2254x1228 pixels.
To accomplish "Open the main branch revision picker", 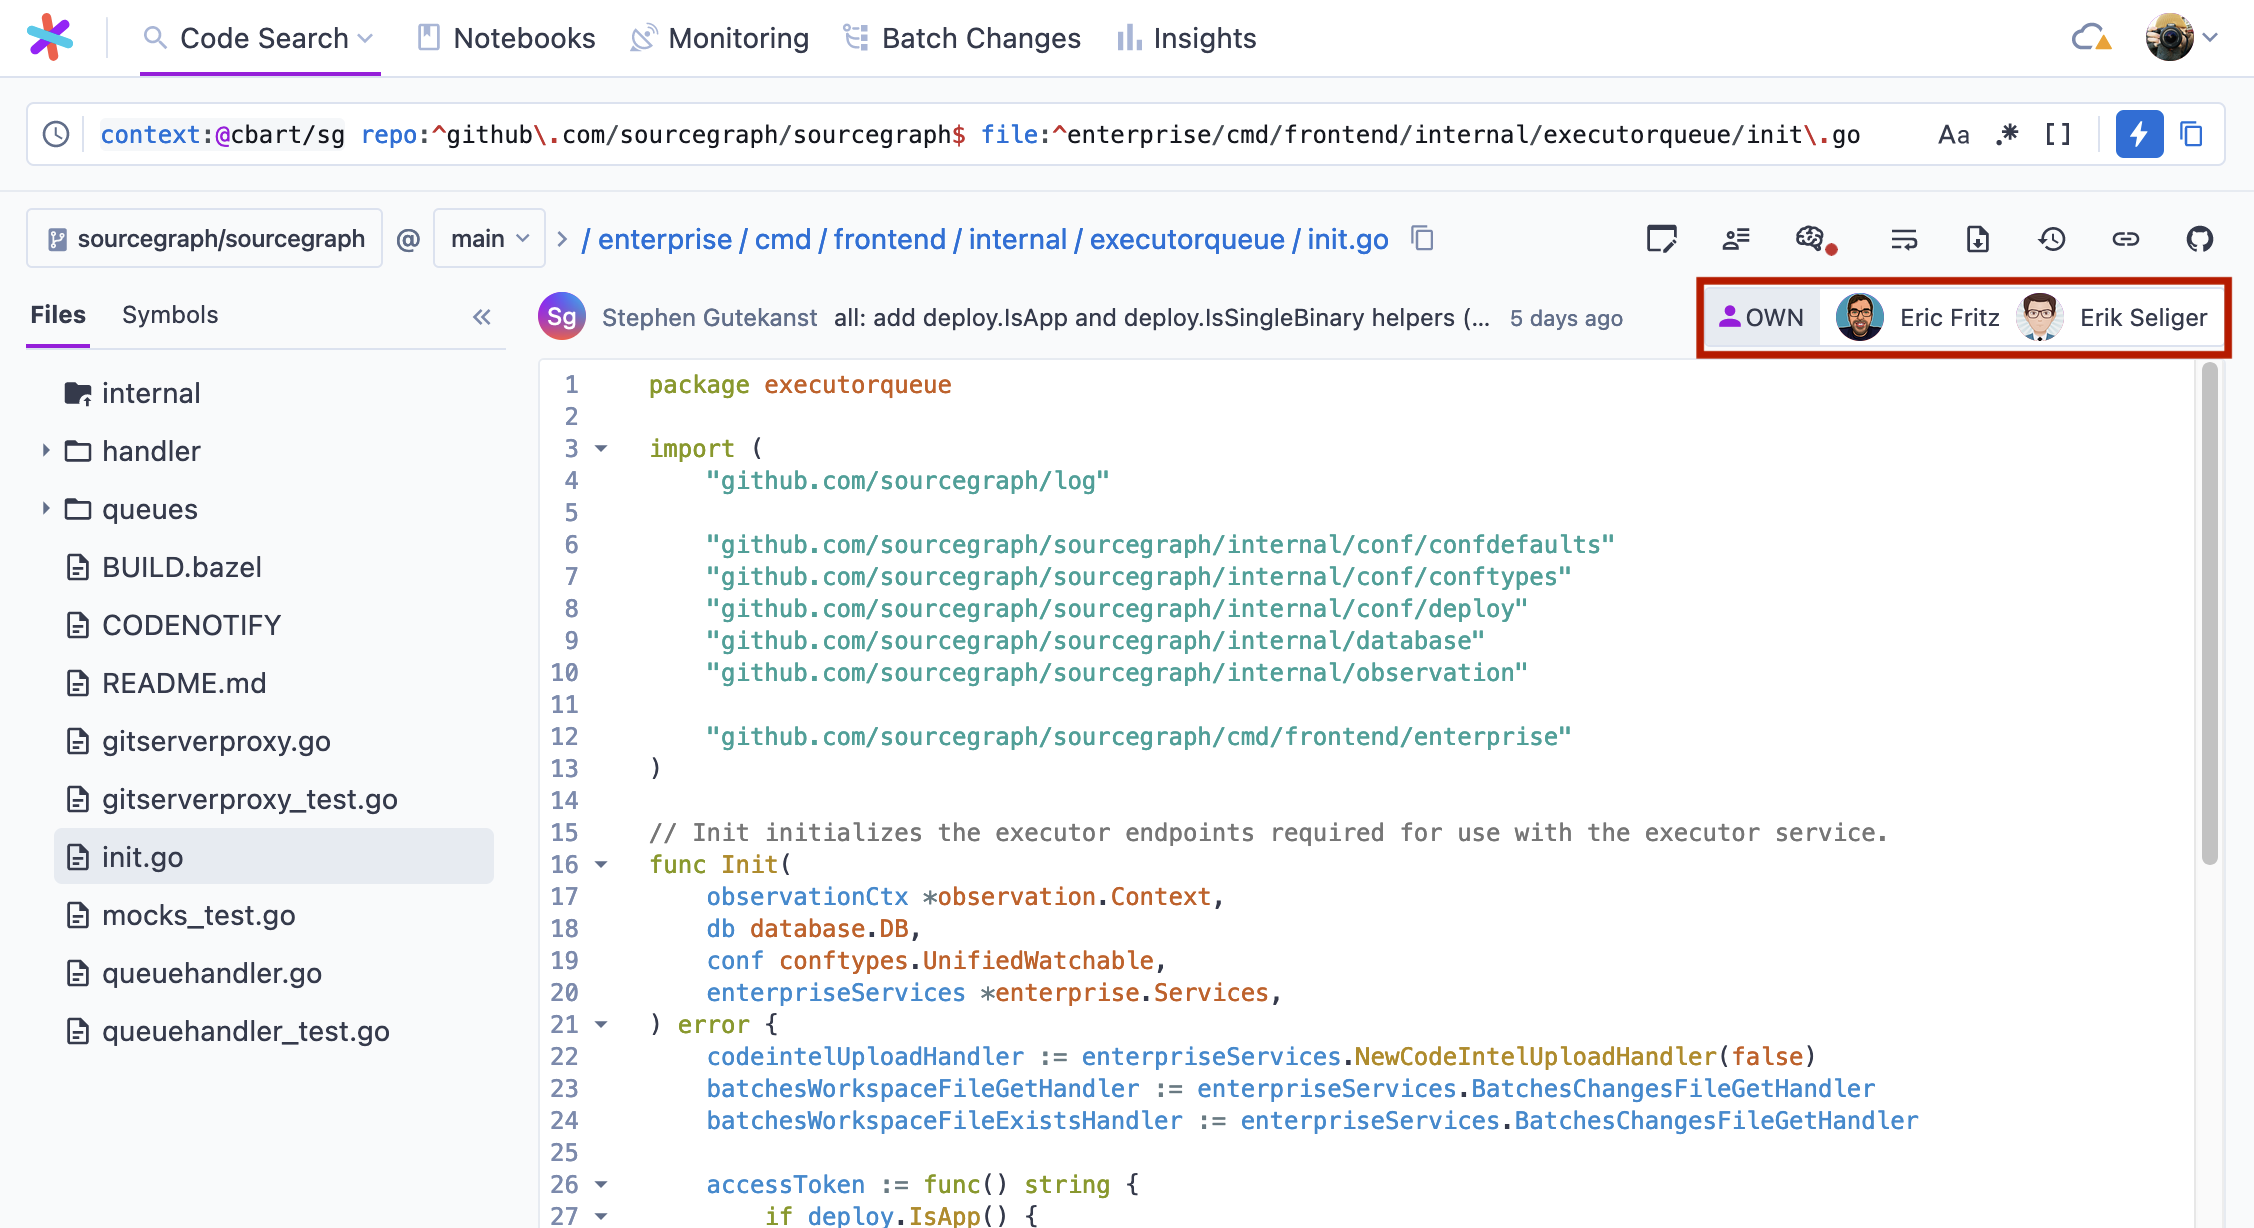I will pos(489,238).
